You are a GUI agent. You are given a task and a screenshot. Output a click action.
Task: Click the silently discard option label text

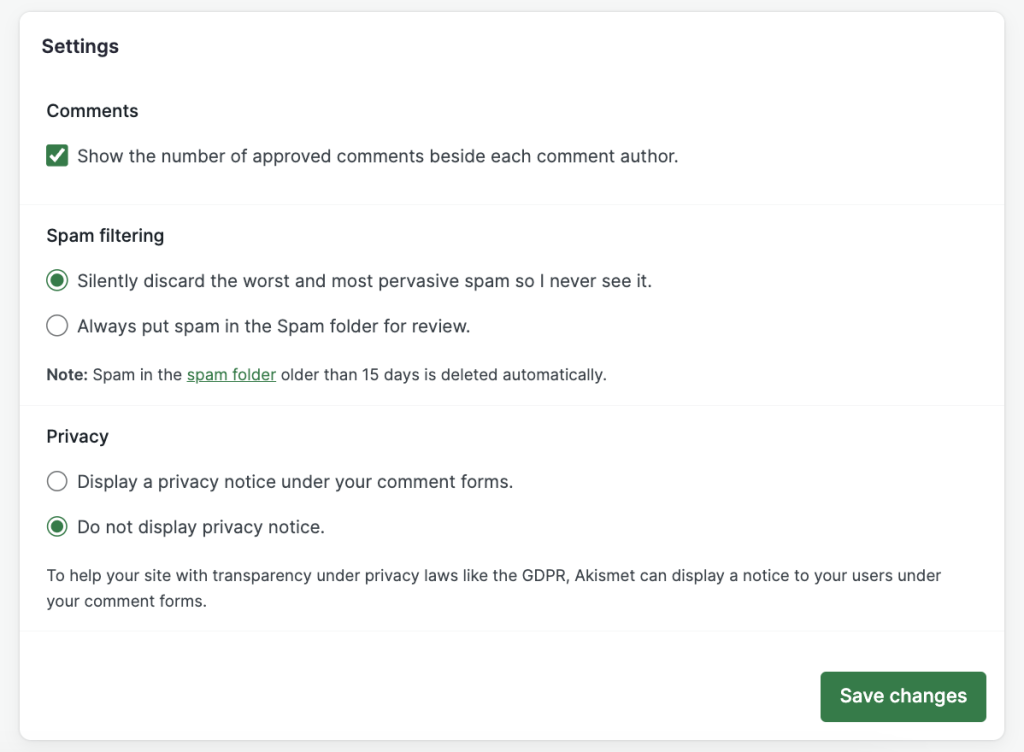363,281
